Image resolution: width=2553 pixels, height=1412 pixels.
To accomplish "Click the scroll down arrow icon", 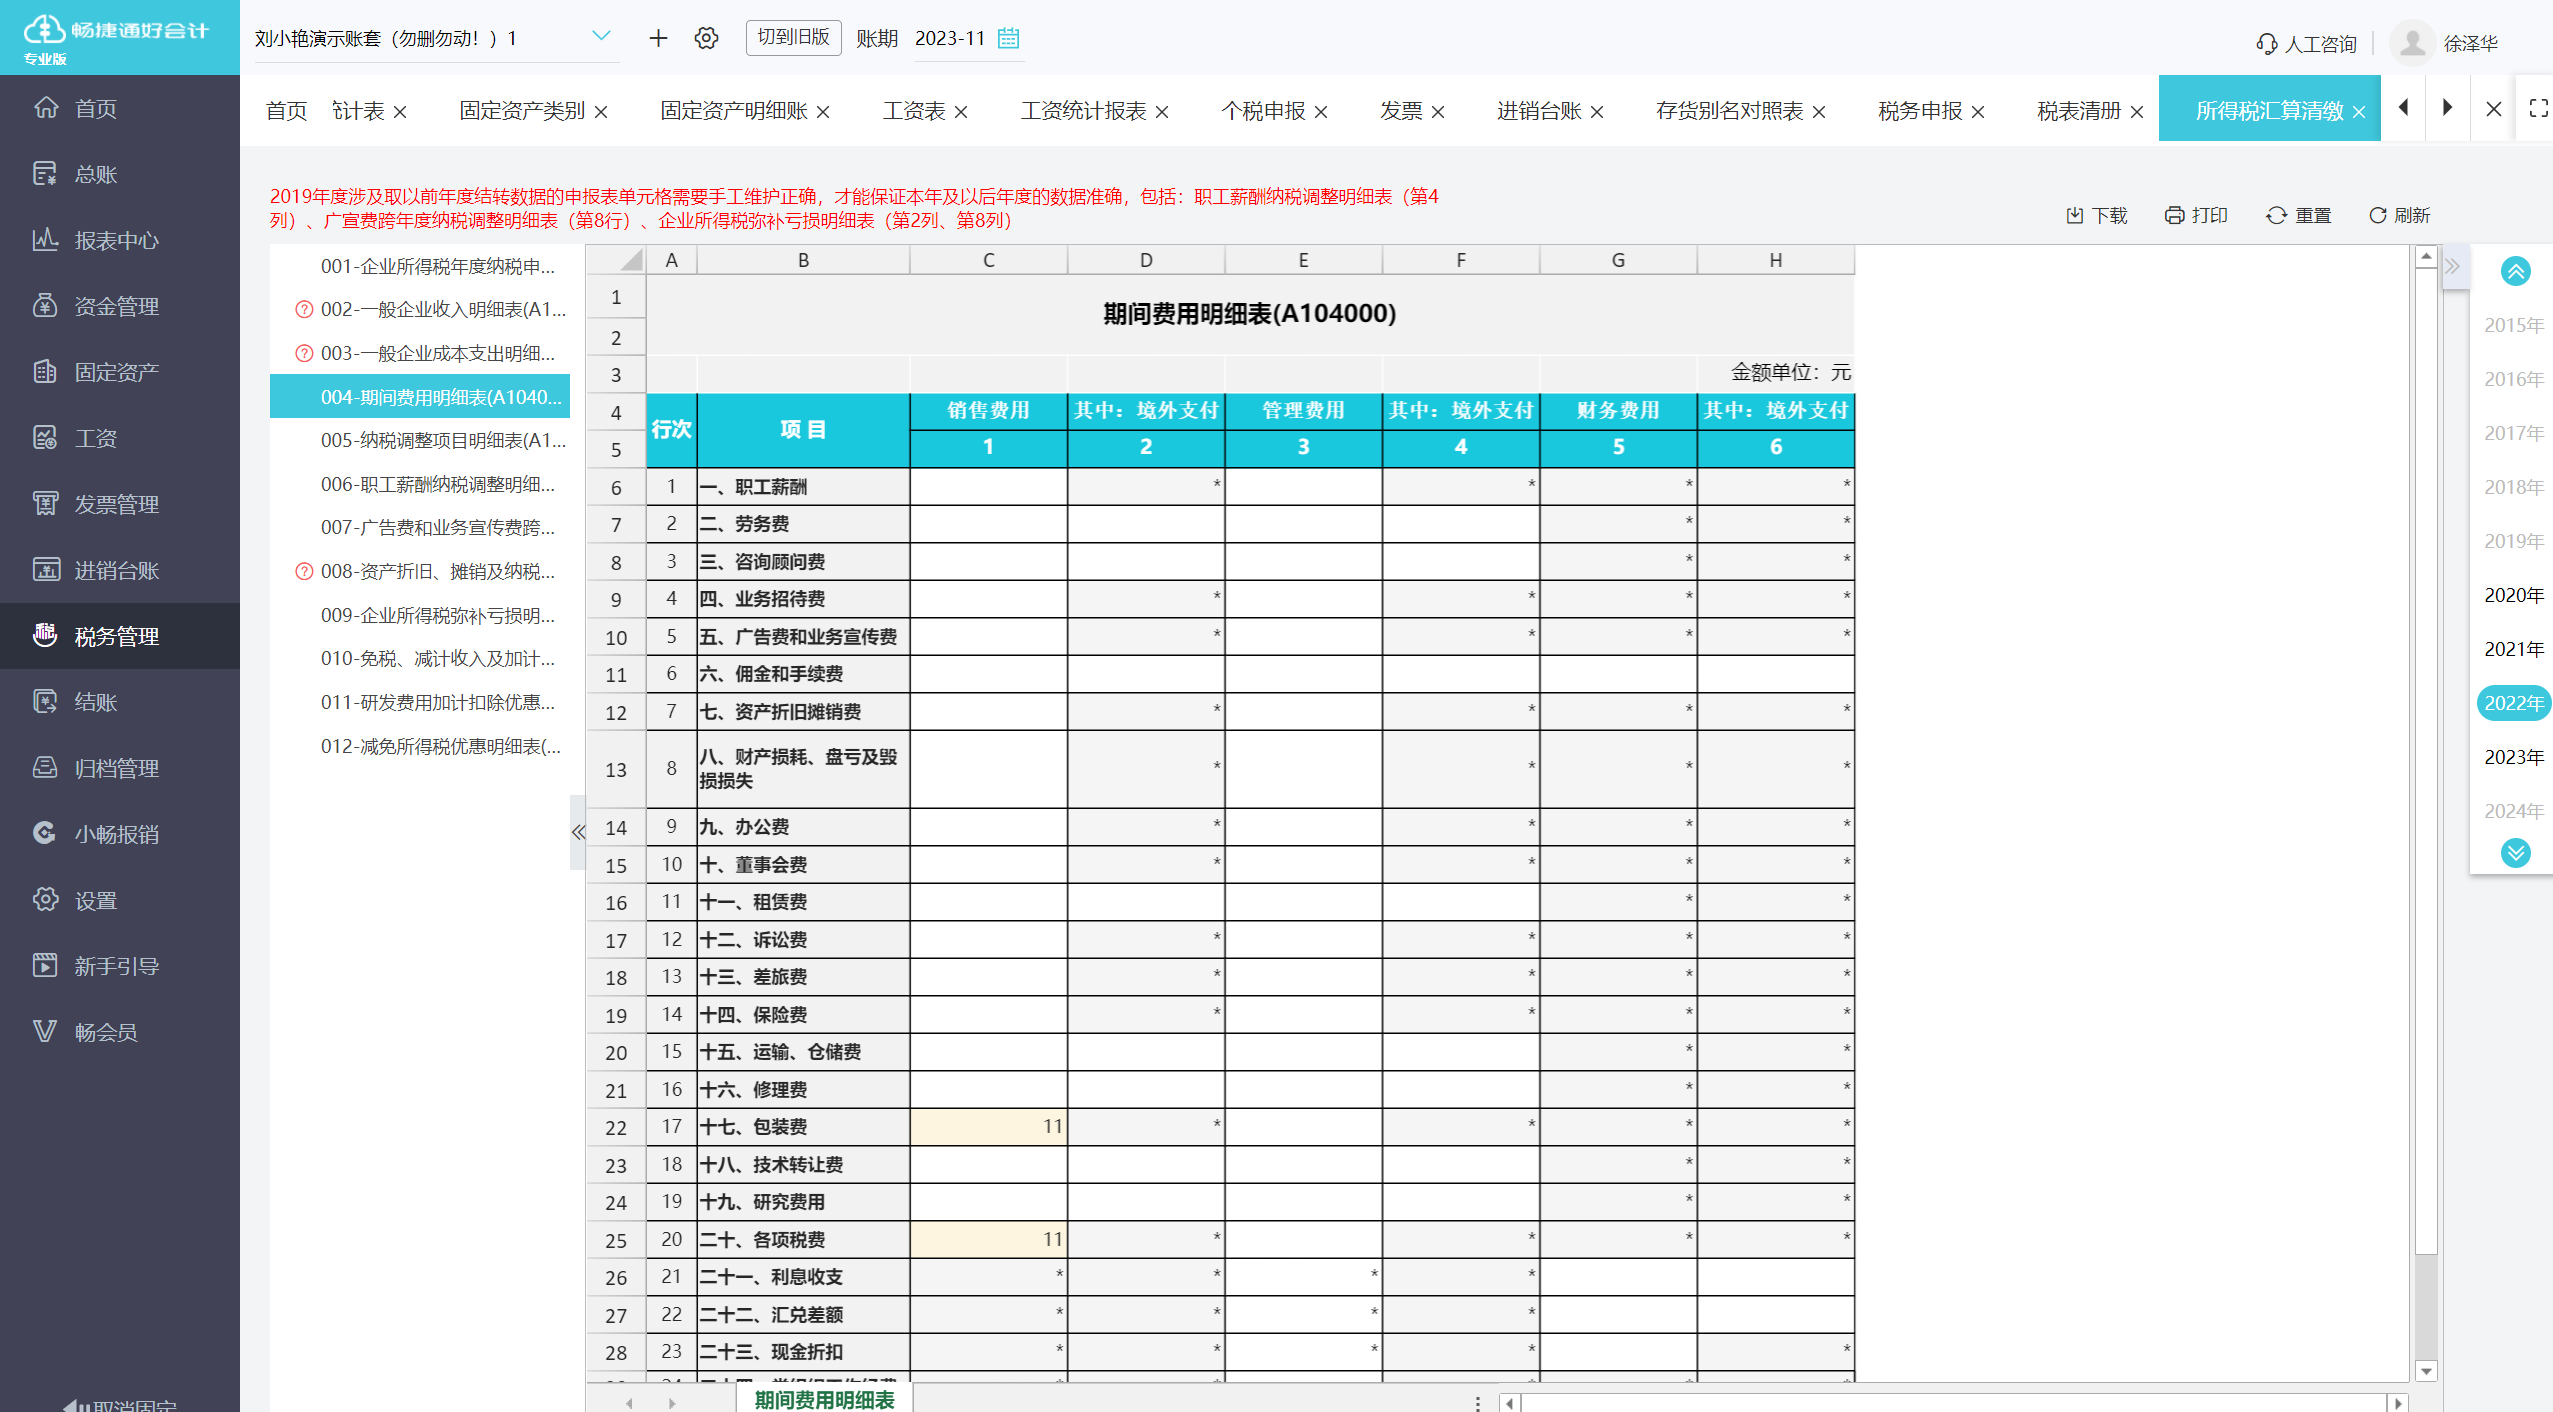I will point(2515,852).
